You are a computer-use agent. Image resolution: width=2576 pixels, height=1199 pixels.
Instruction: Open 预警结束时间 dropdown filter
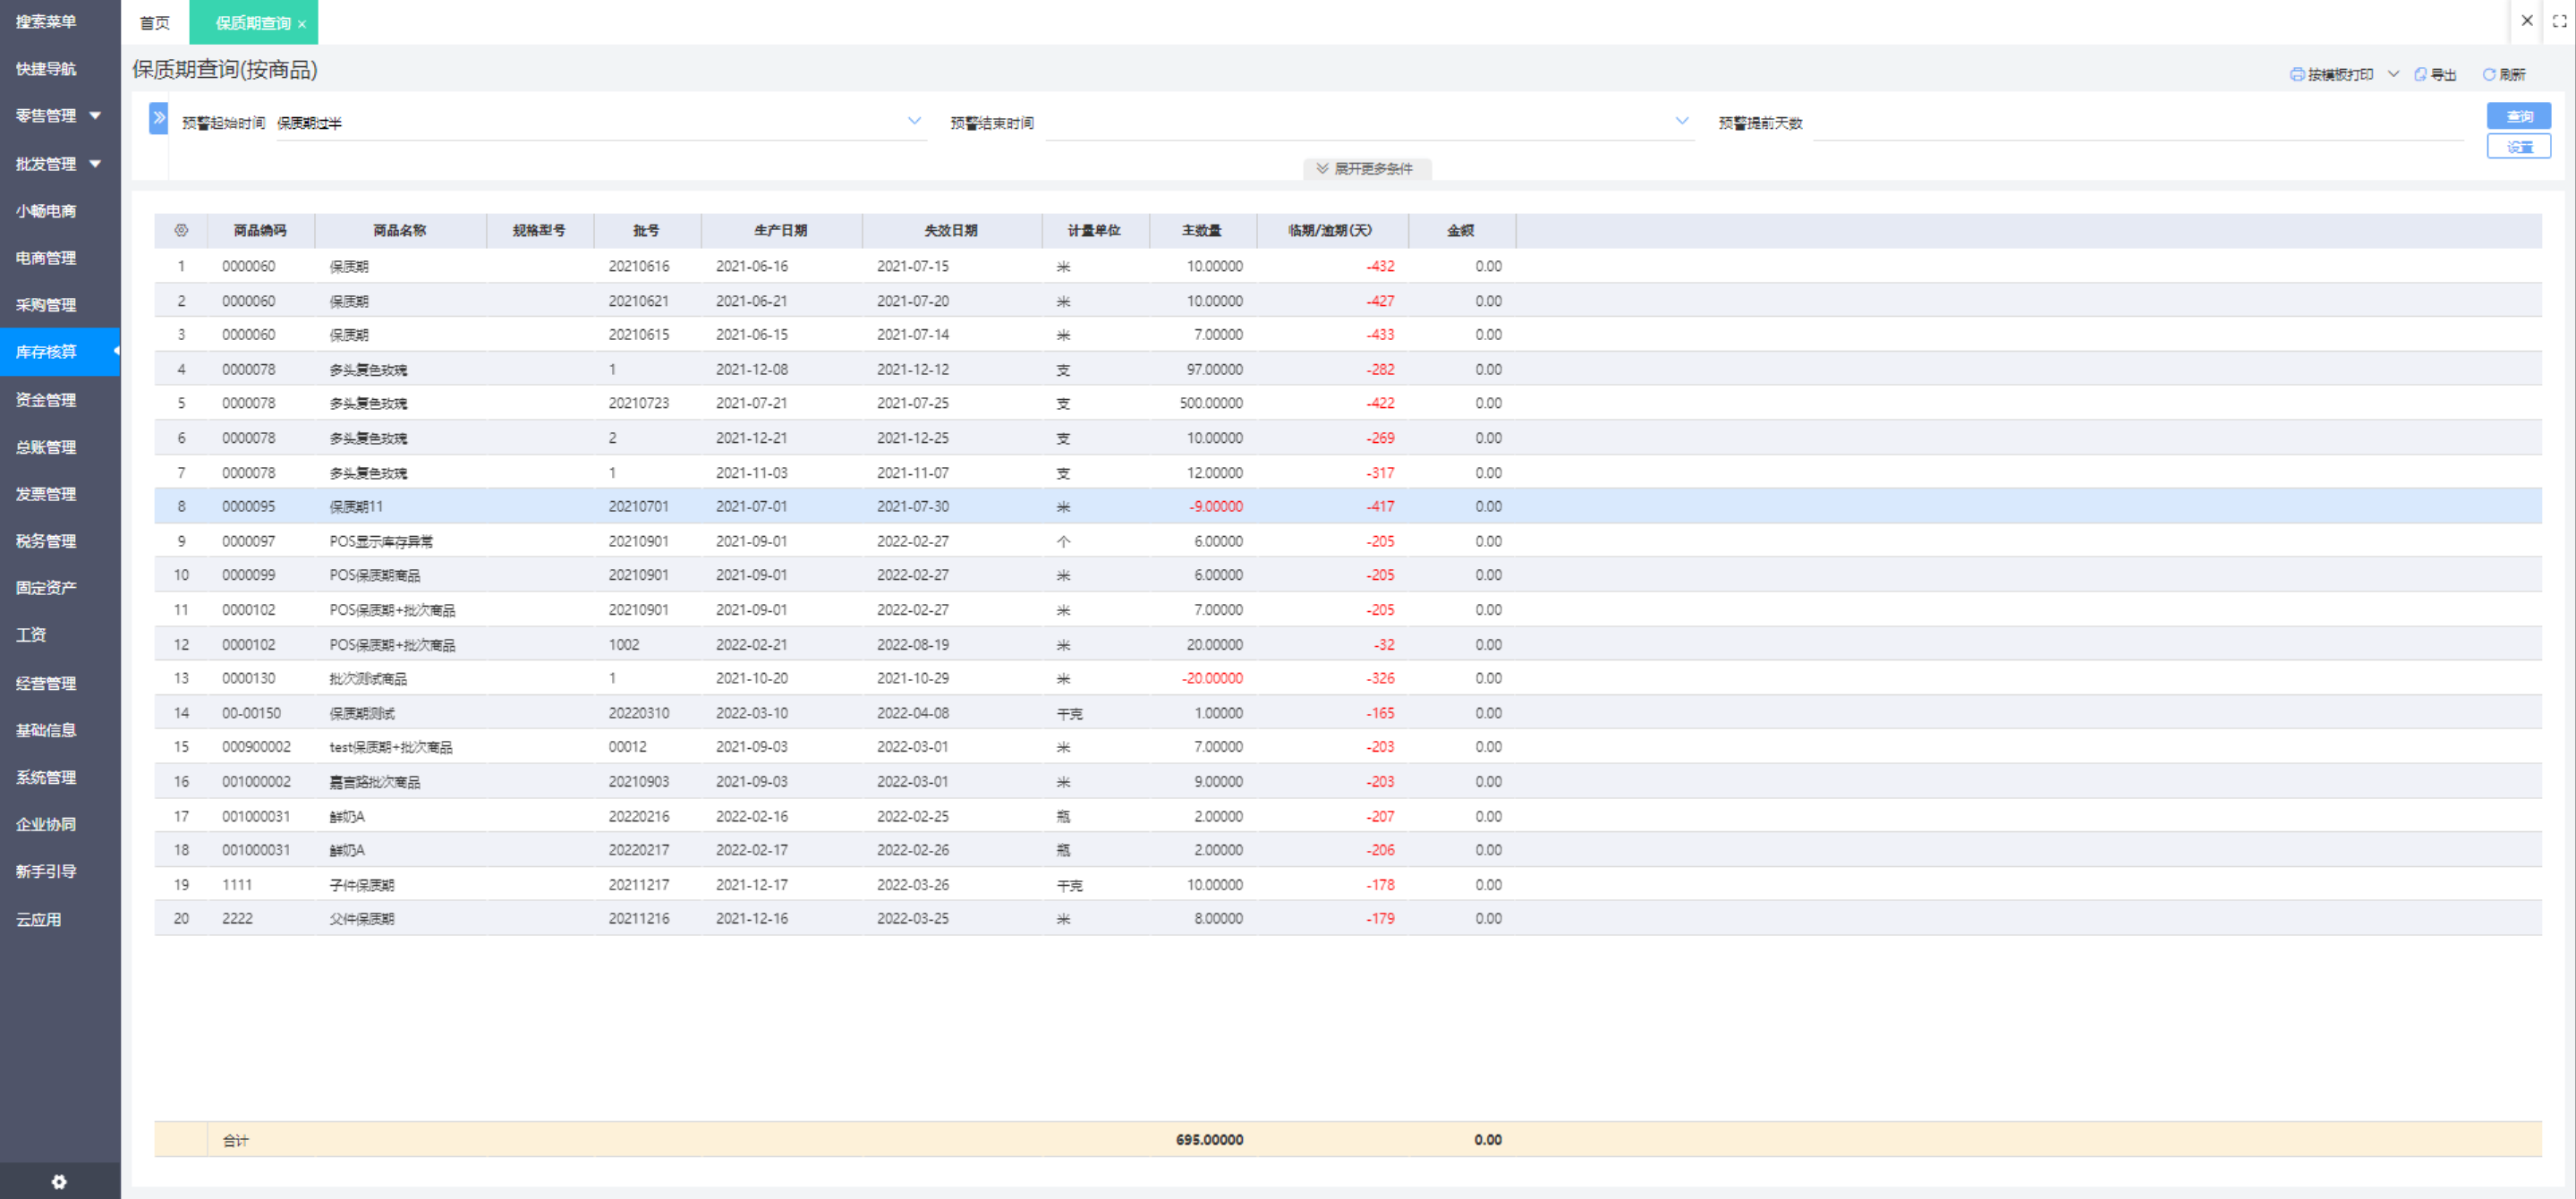(x=1676, y=122)
